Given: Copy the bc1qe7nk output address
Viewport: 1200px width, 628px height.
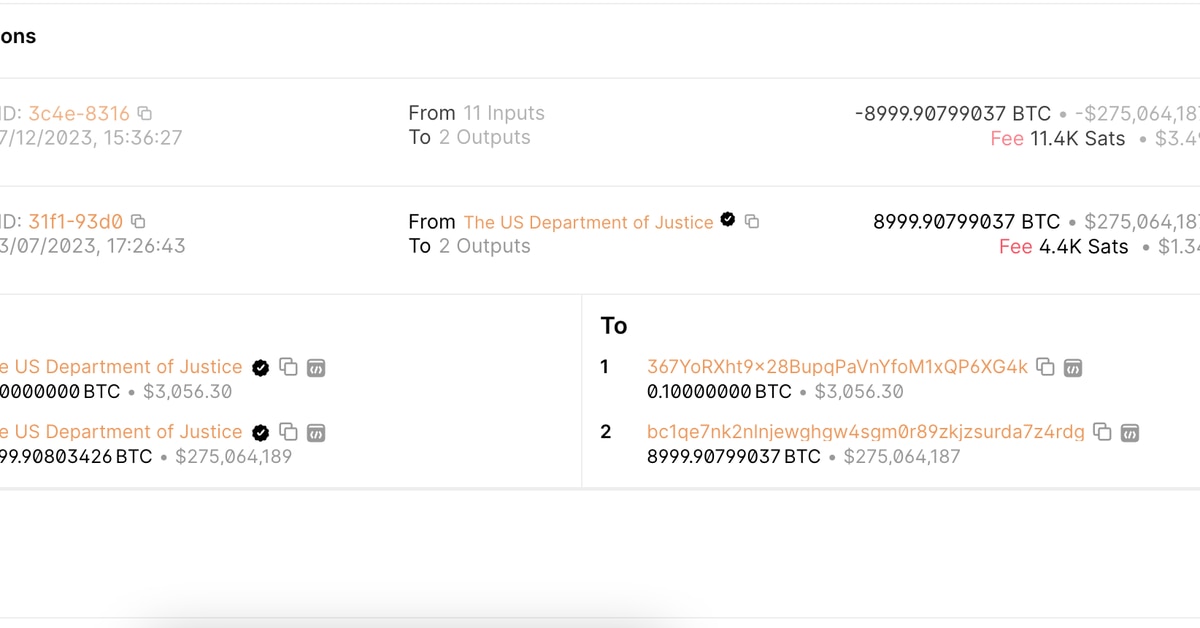Looking at the screenshot, I should click(1102, 432).
